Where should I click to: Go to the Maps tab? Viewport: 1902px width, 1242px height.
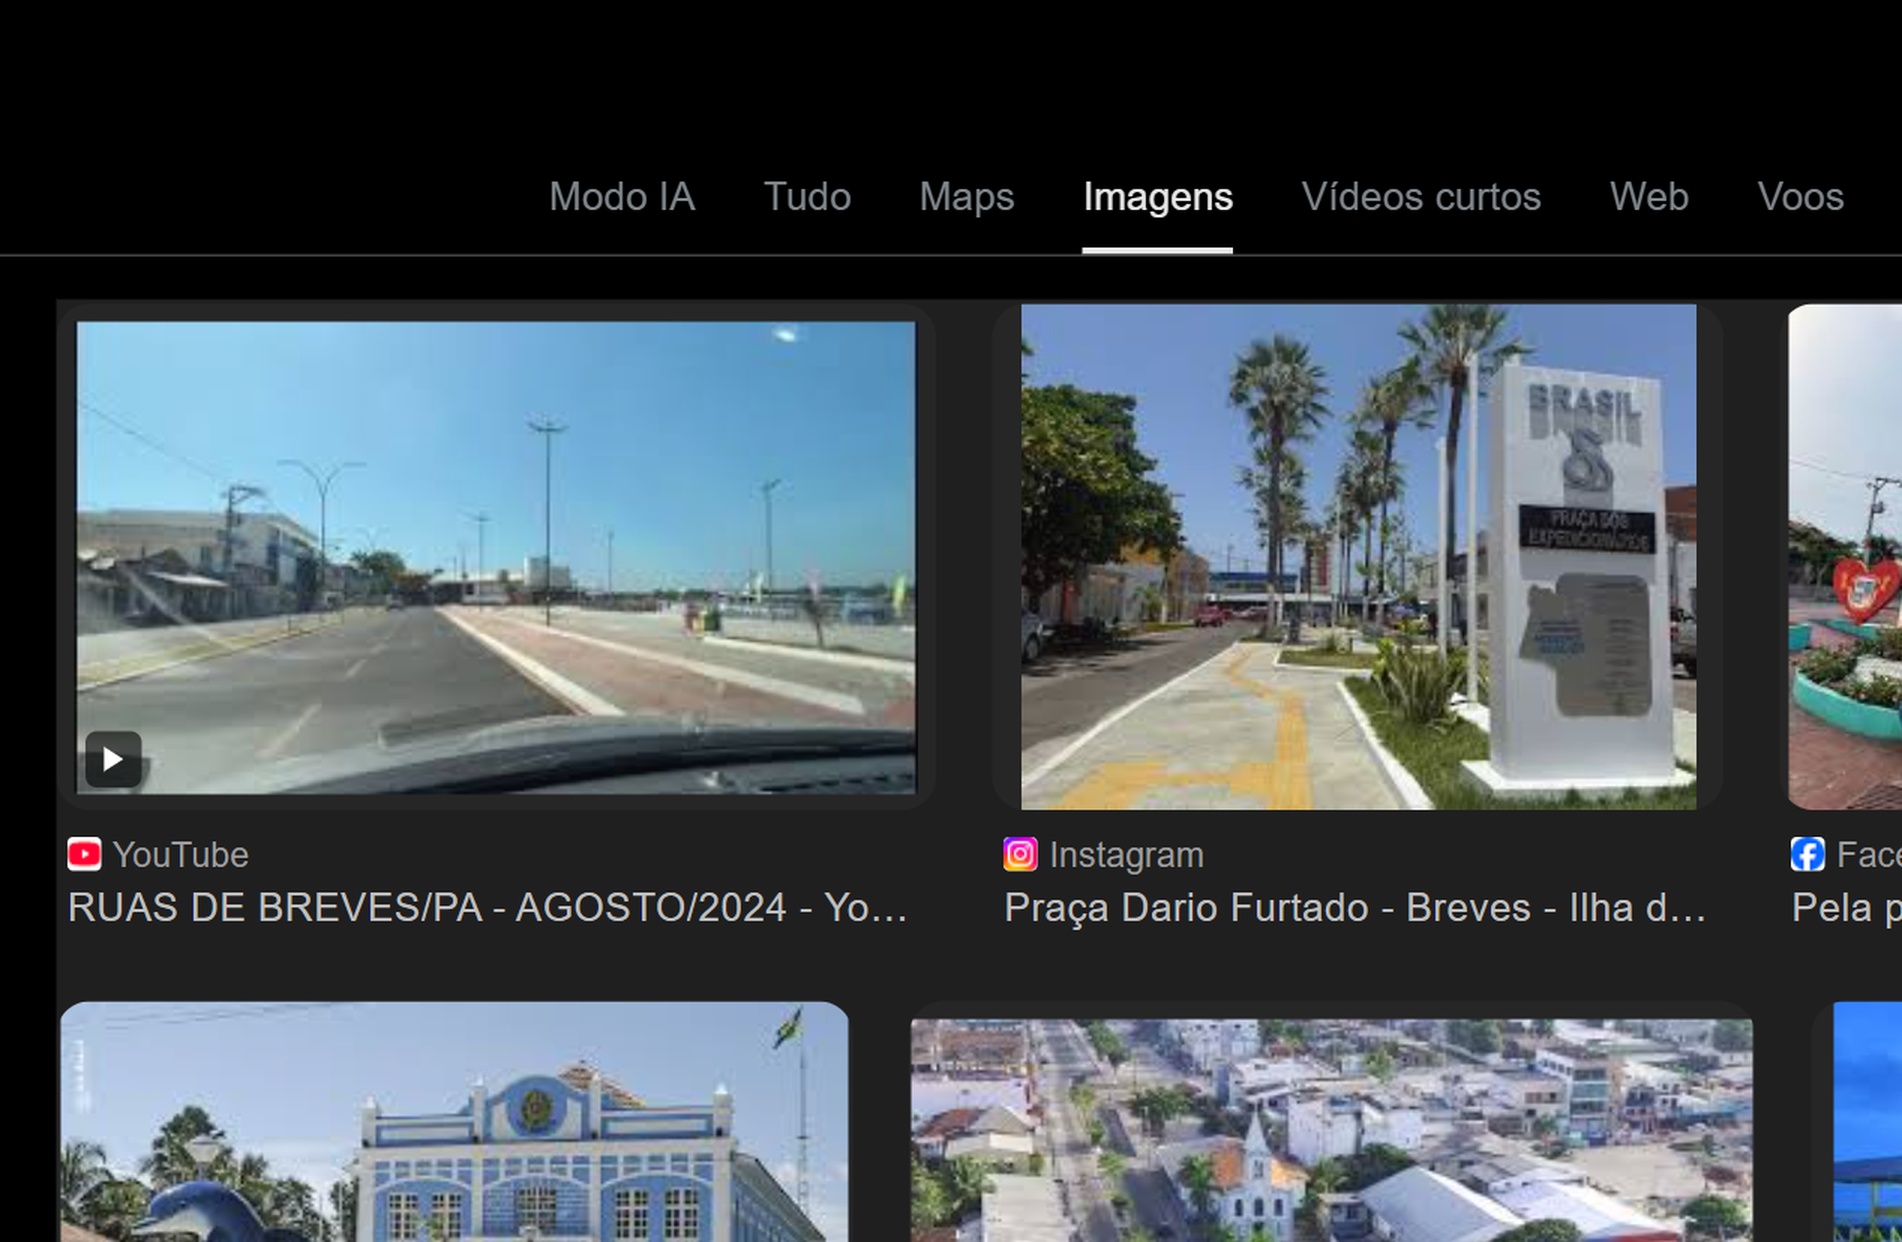(x=966, y=197)
